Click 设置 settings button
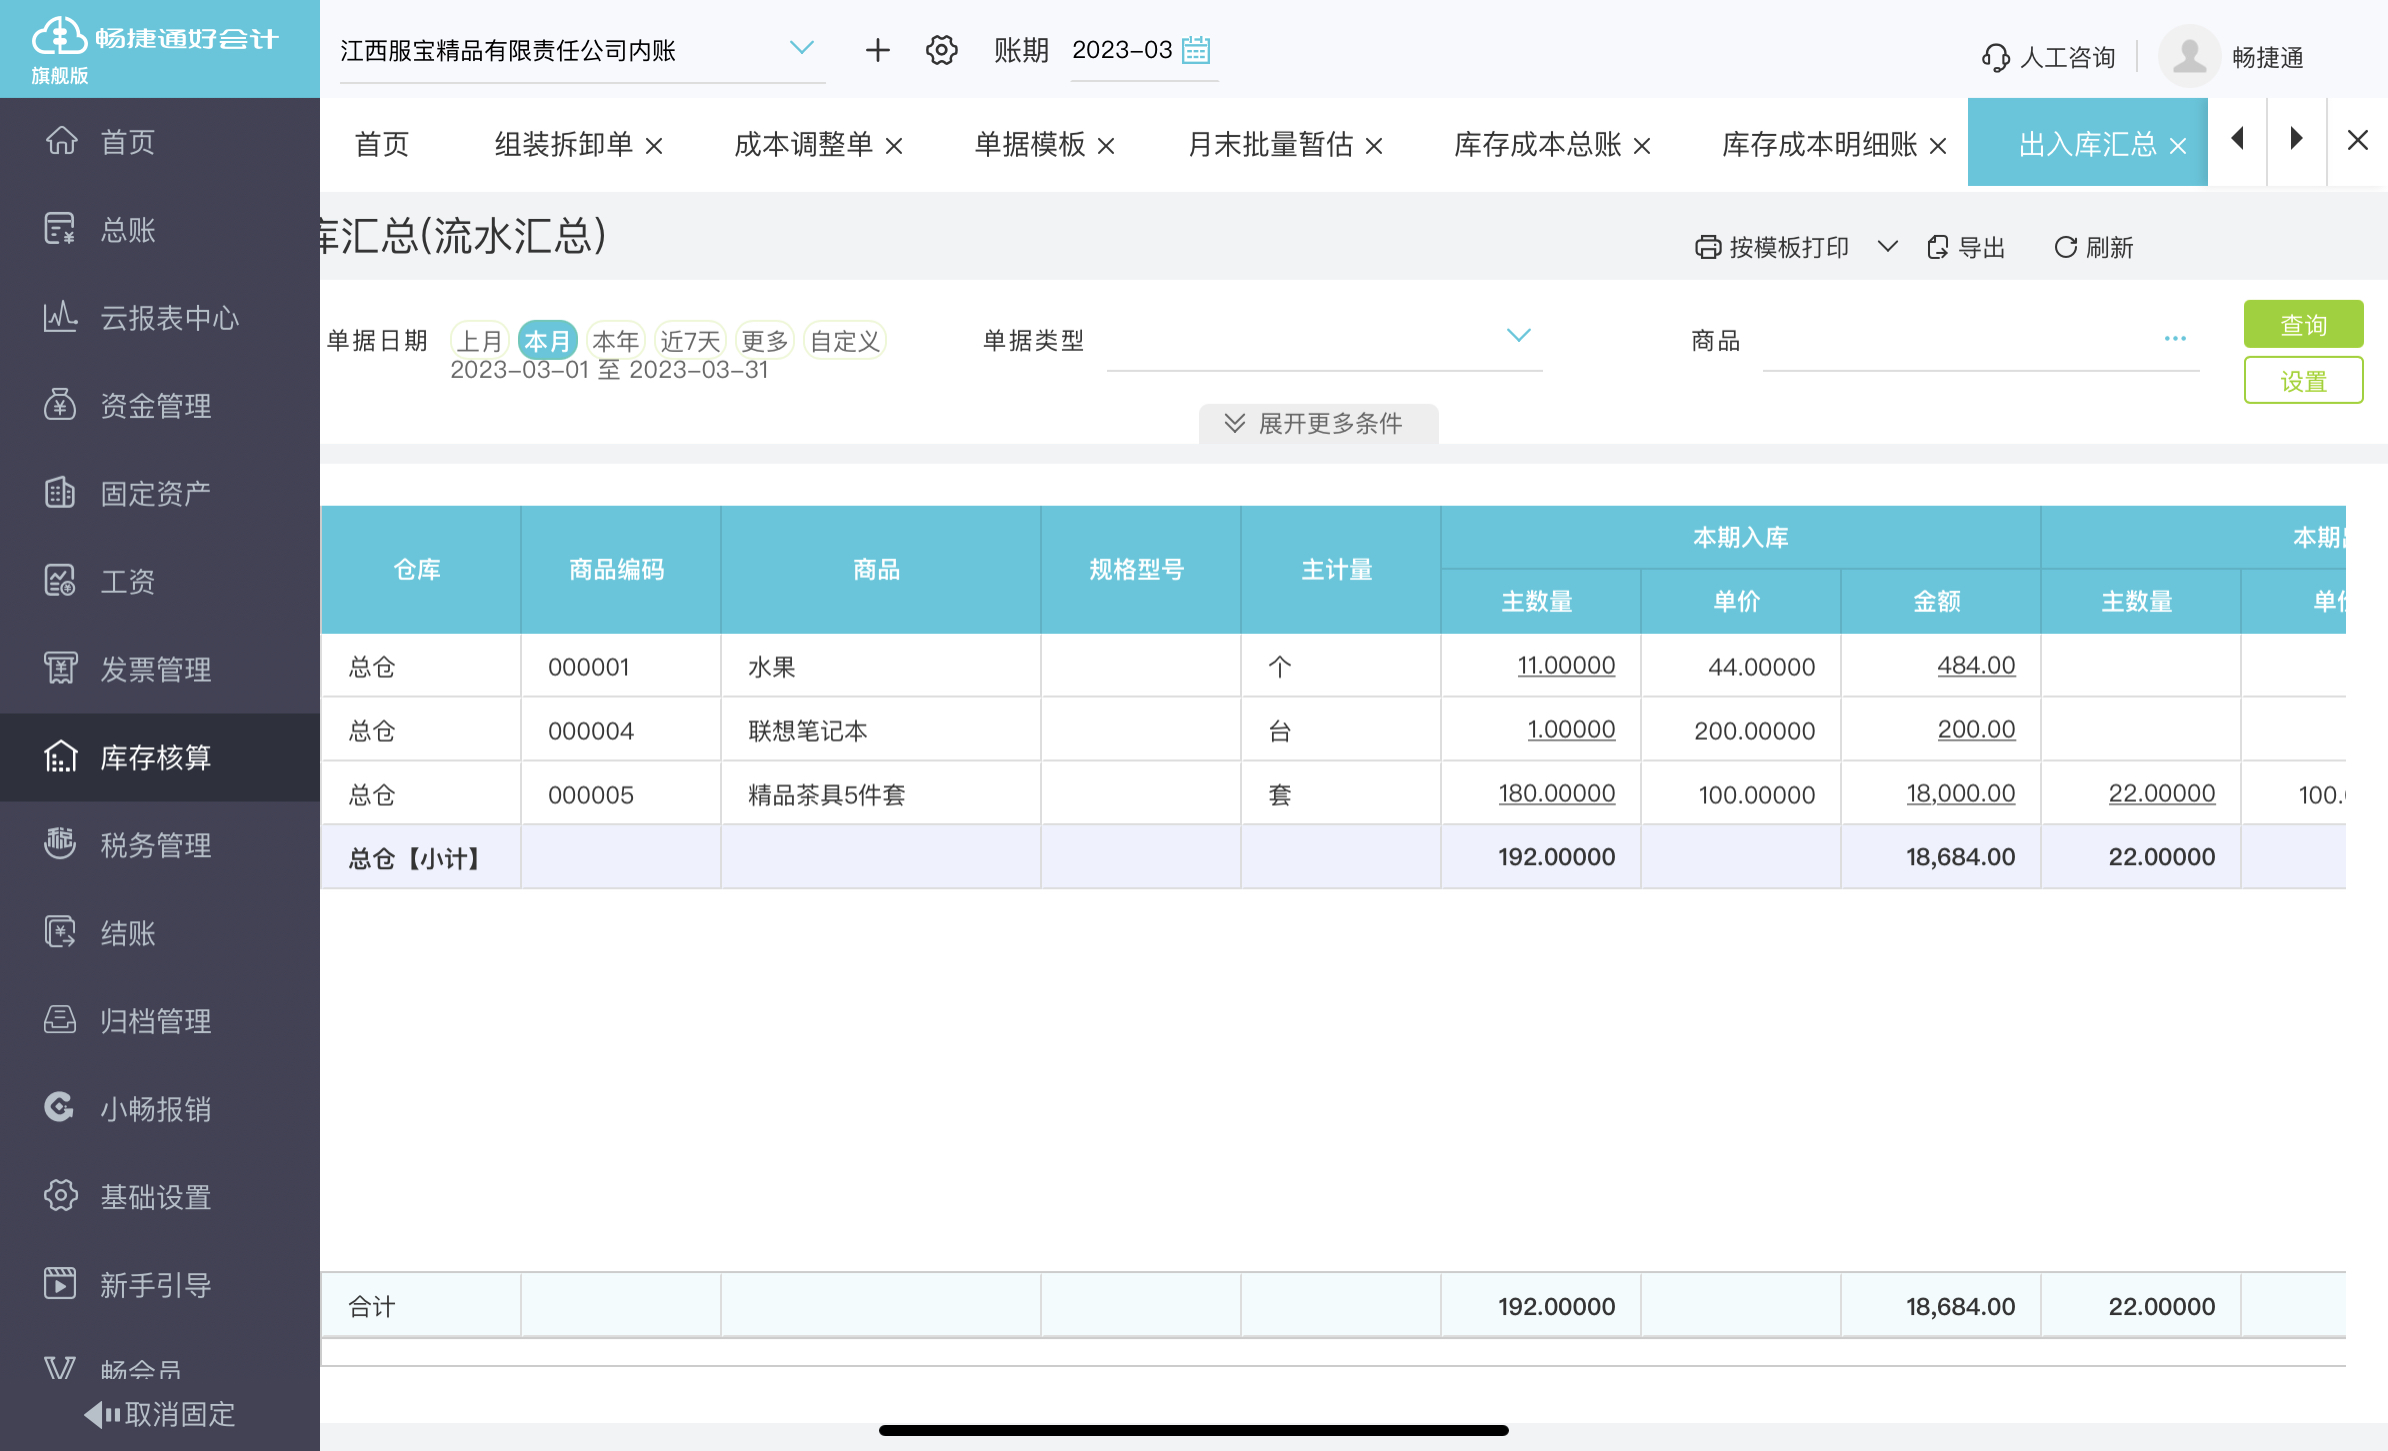 [x=2301, y=379]
